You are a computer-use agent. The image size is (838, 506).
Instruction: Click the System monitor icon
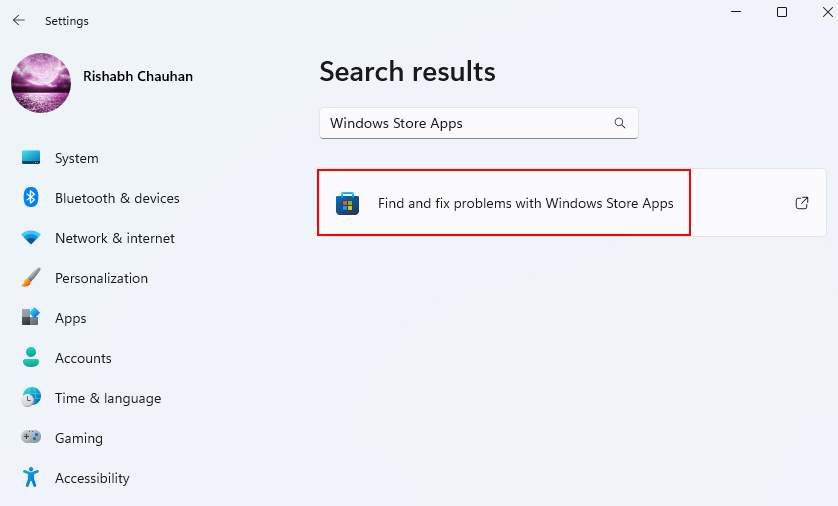click(30, 158)
